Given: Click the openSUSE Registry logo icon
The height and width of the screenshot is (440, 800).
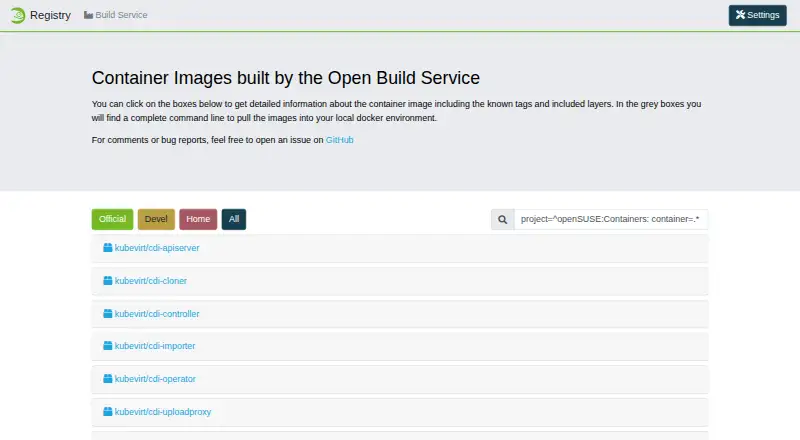Looking at the screenshot, I should (x=17, y=15).
